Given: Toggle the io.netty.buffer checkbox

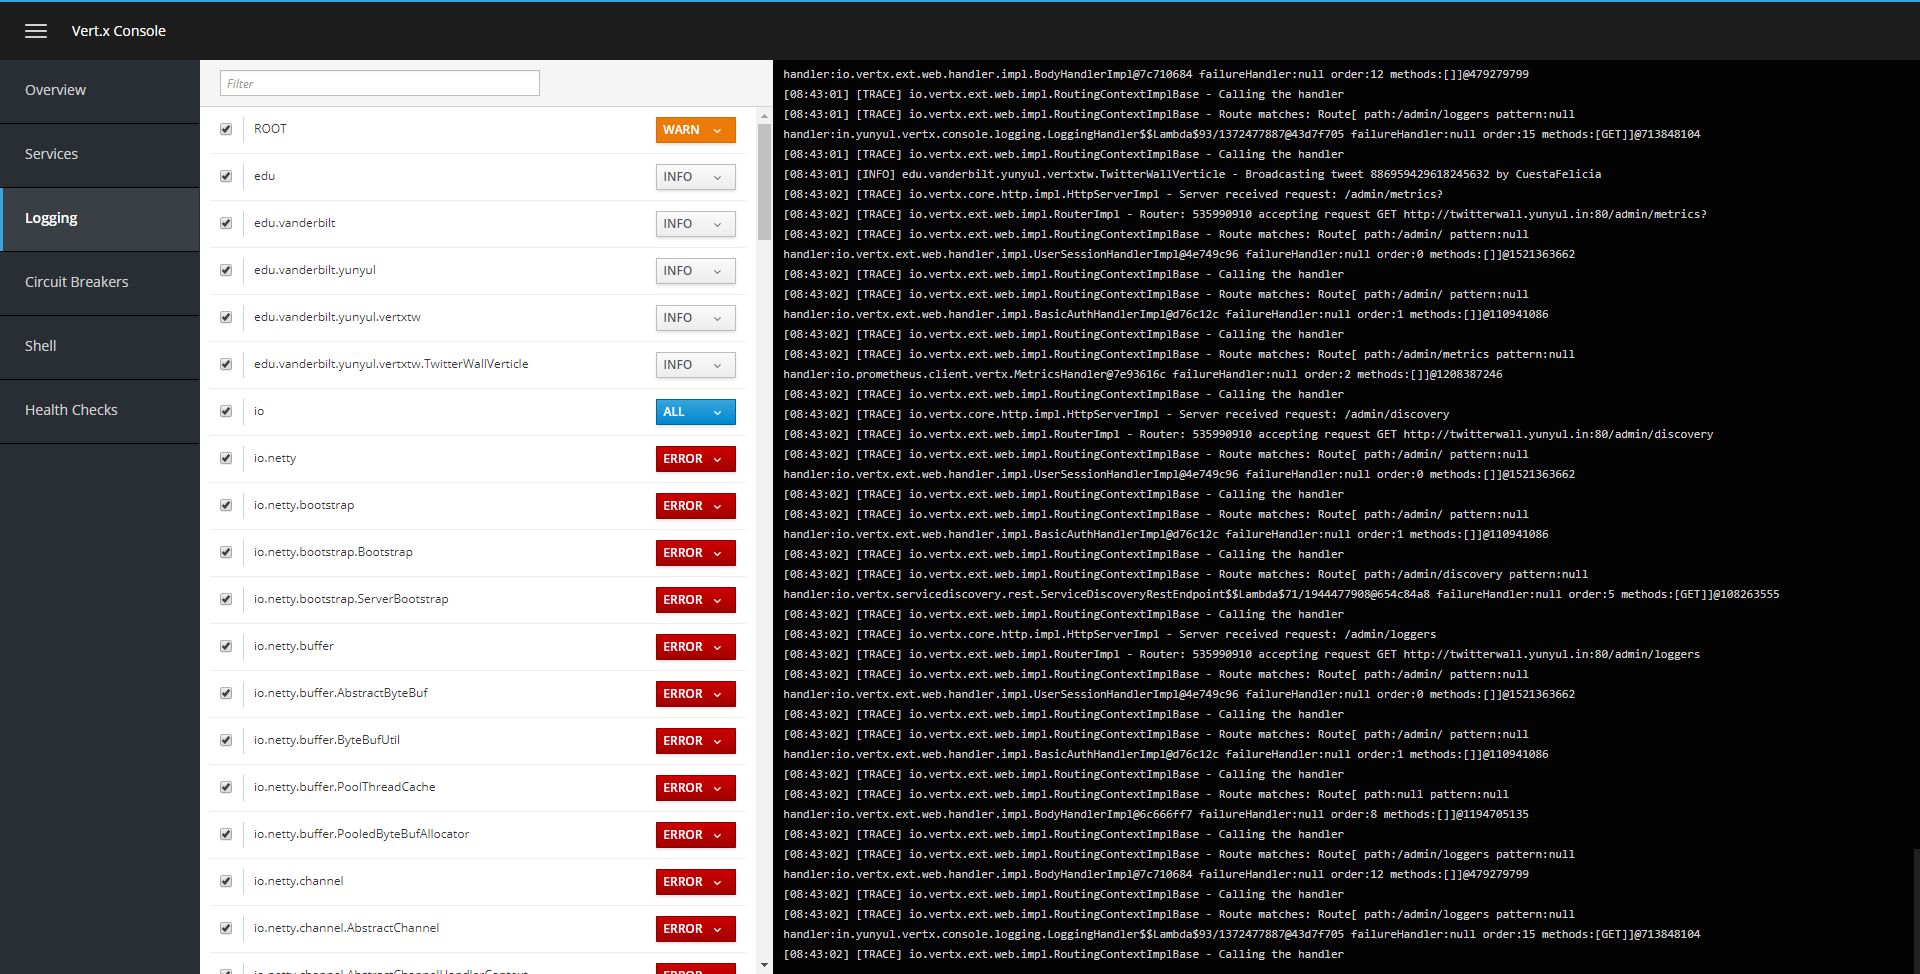Looking at the screenshot, I should click(x=226, y=646).
